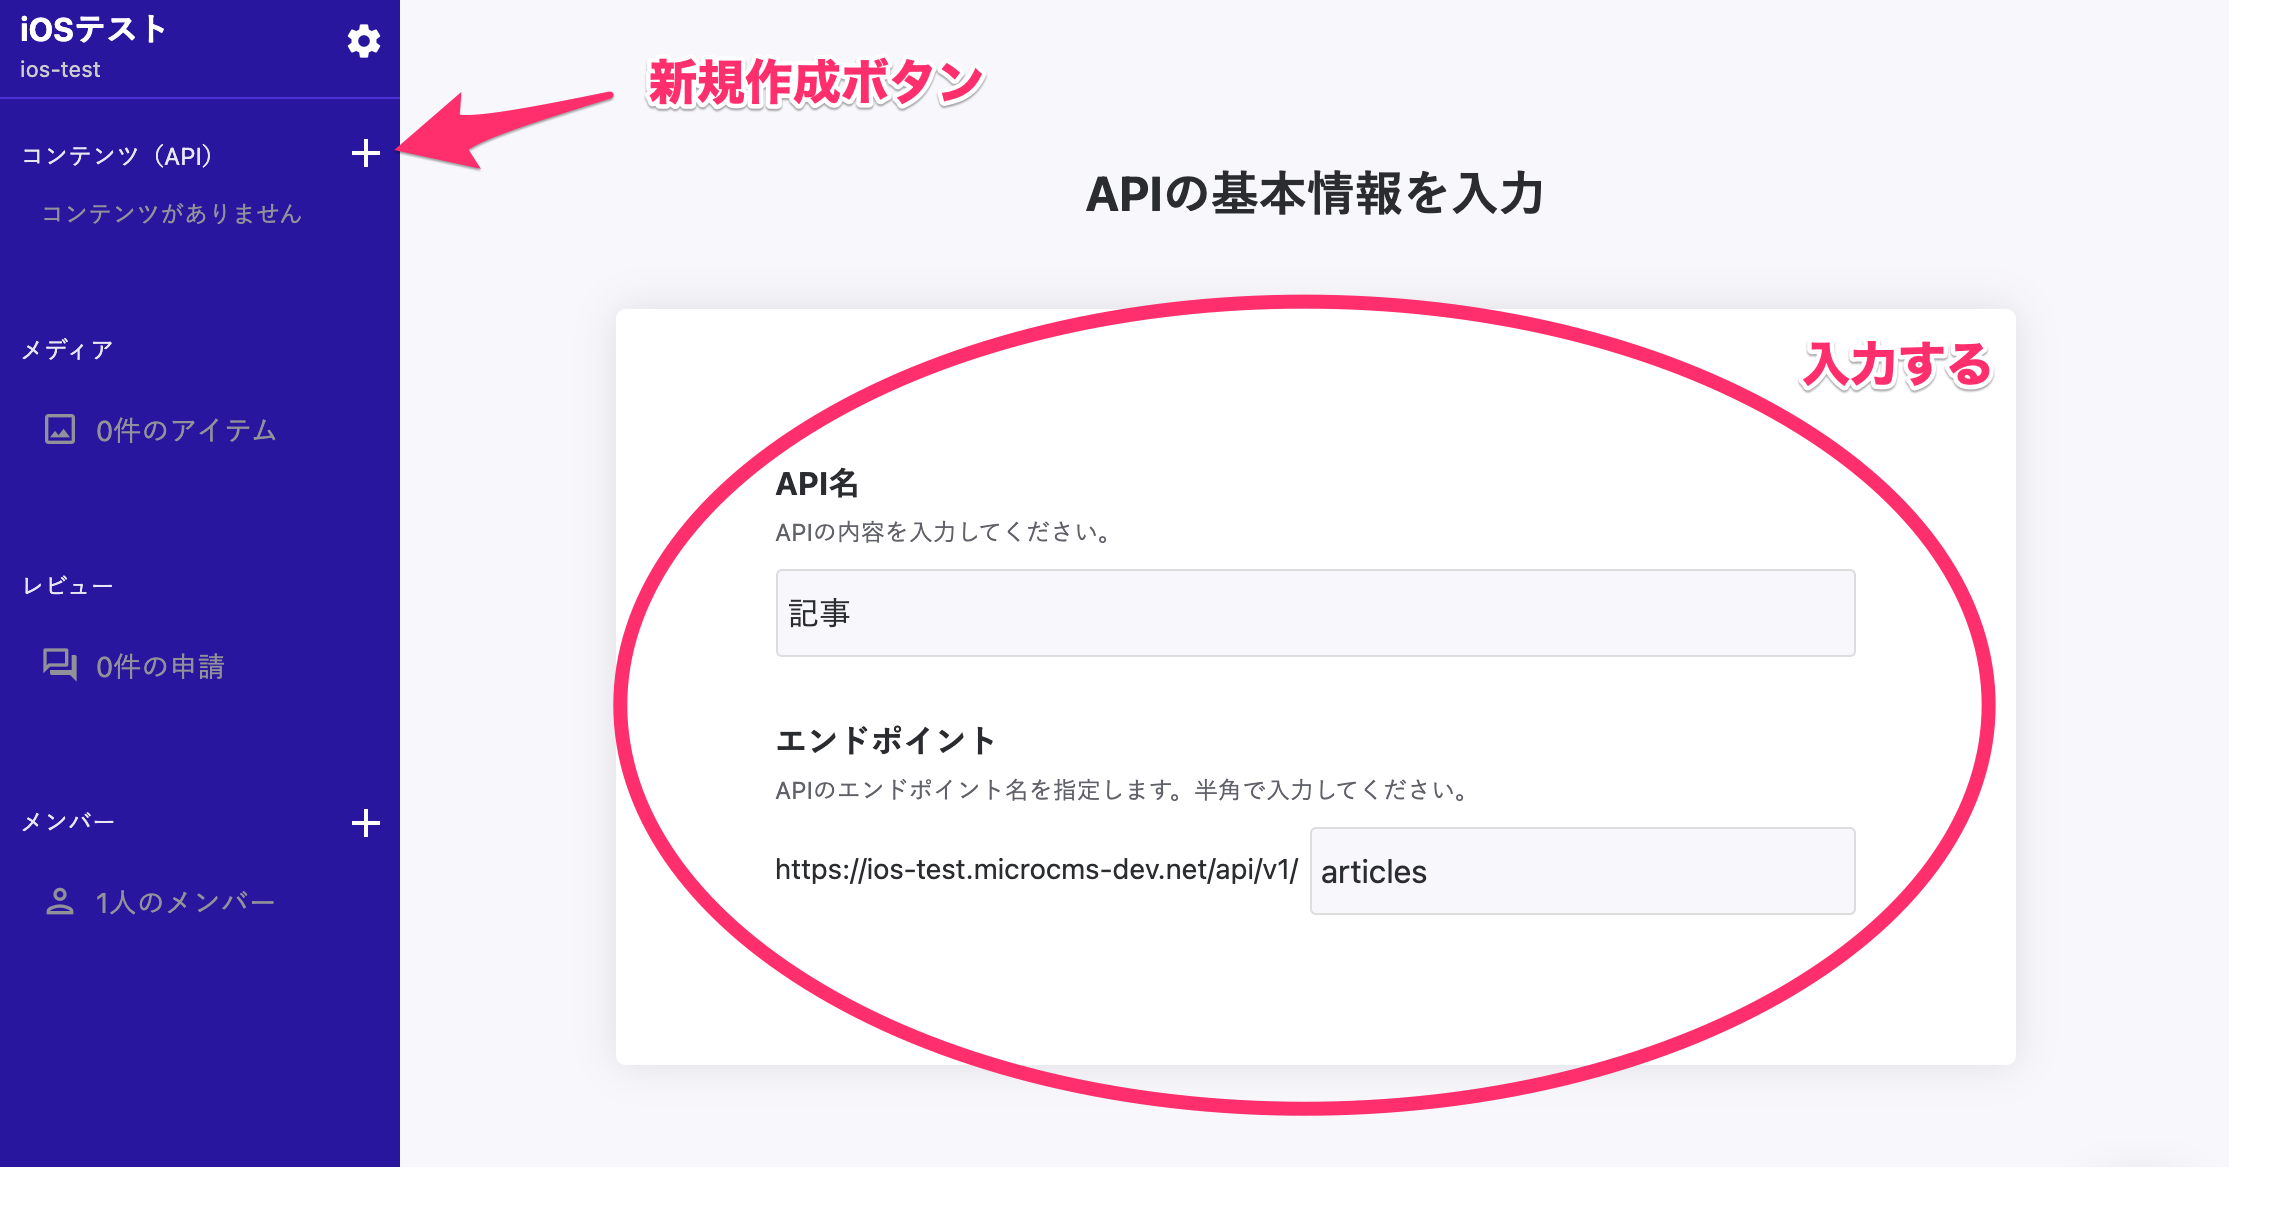This screenshot has height=1208, width=2270.
Task: Click chat bubble icon beside 0件の申請
Action: [x=60, y=664]
